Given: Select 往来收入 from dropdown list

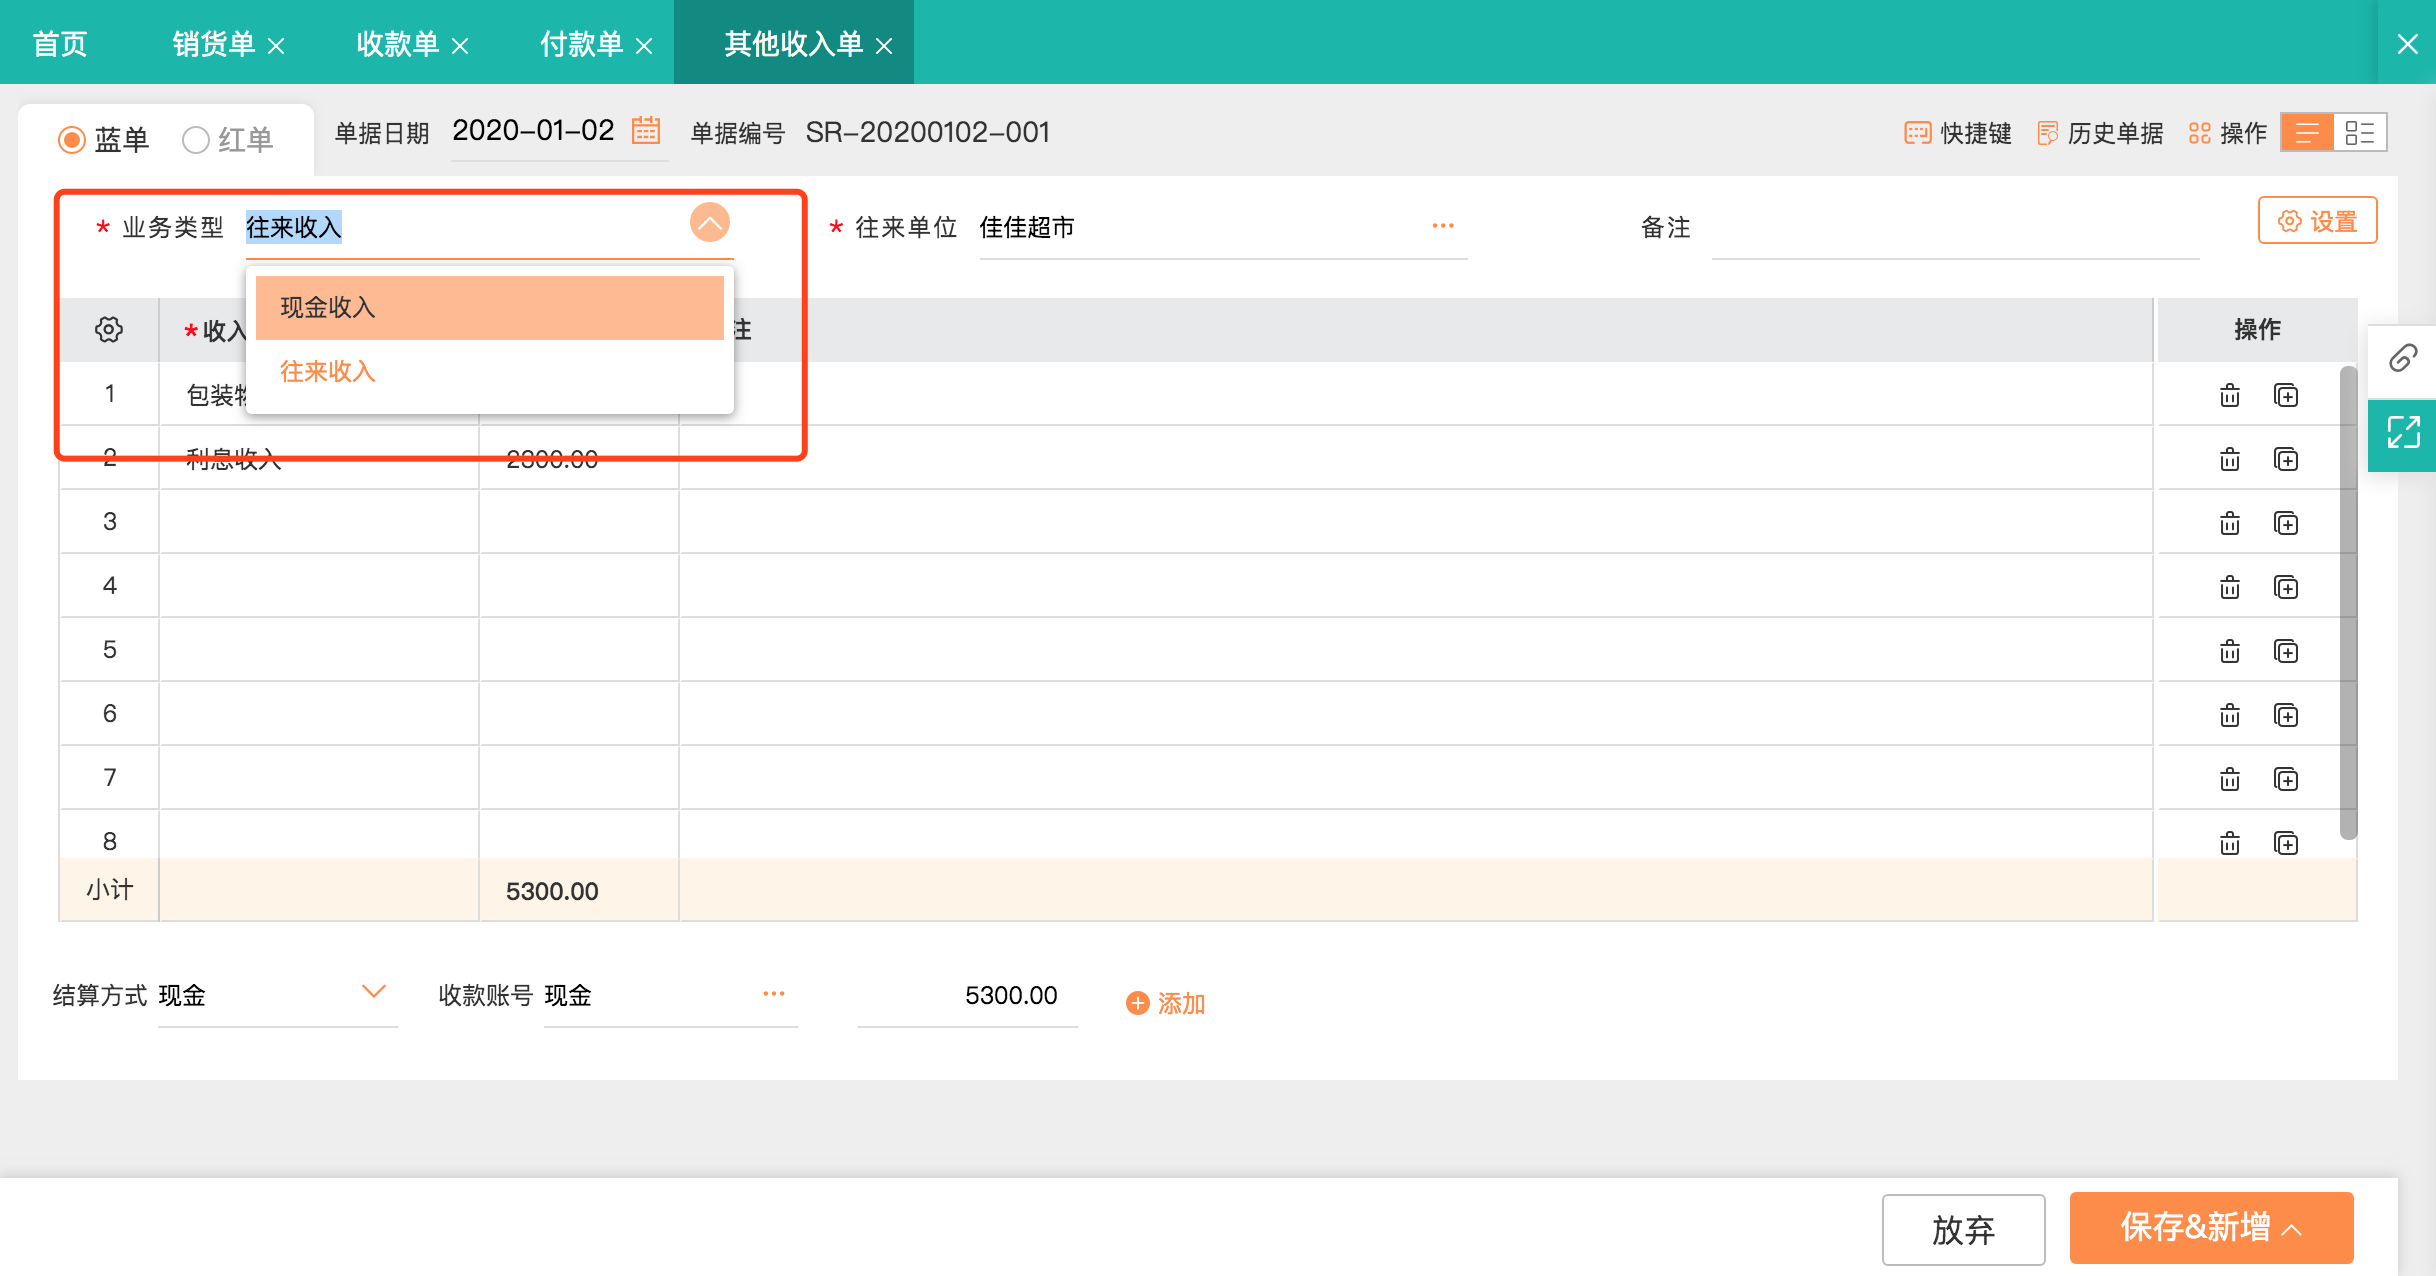Looking at the screenshot, I should [330, 371].
